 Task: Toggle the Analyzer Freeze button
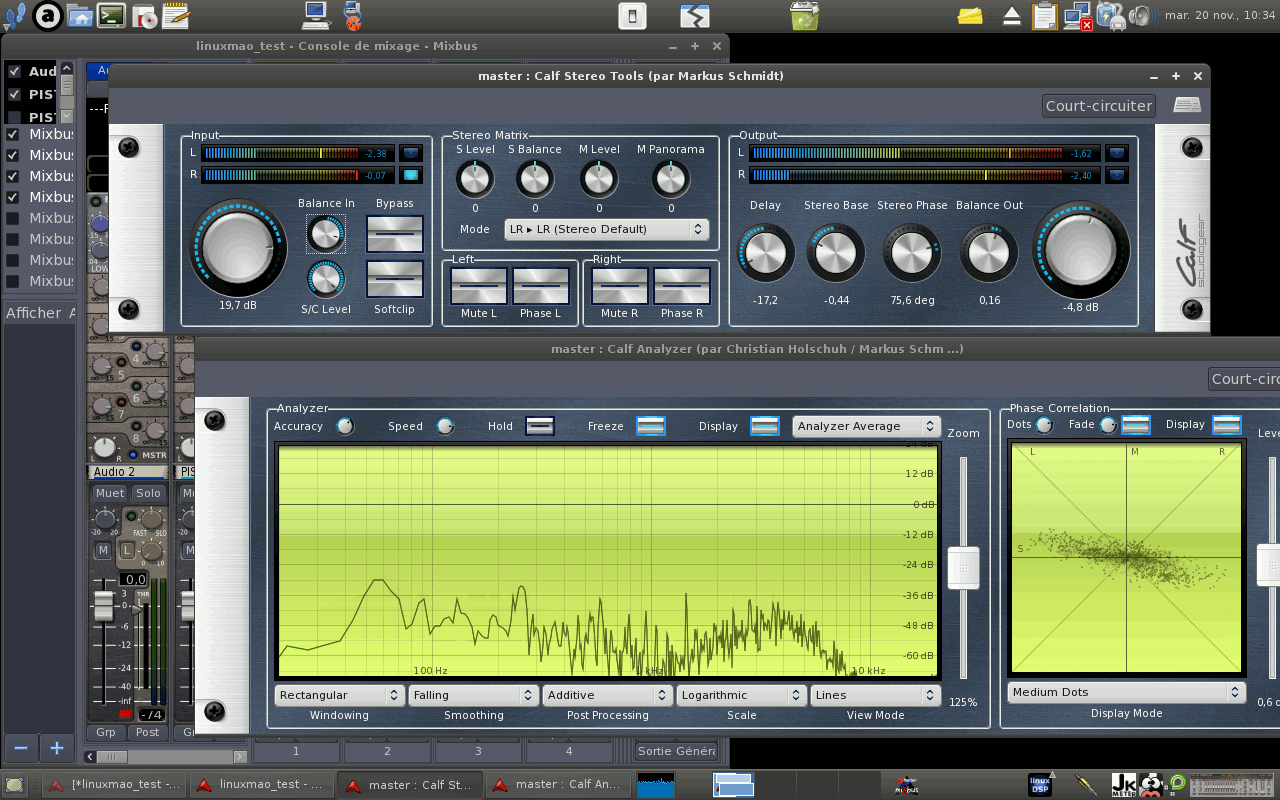click(x=650, y=426)
